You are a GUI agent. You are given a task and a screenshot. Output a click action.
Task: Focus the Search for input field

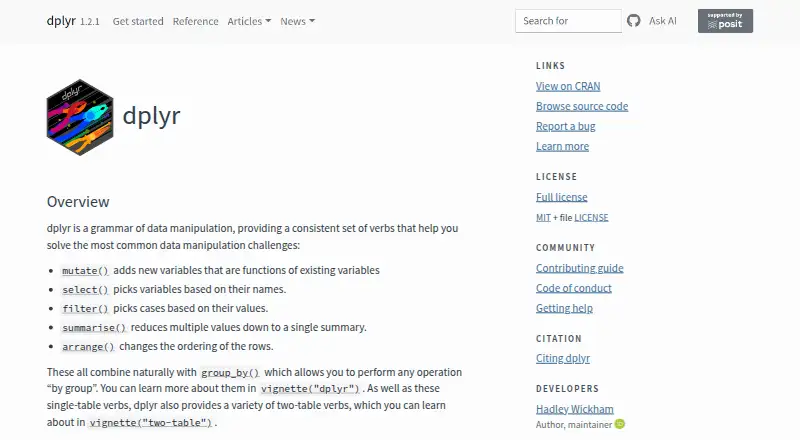click(x=568, y=21)
